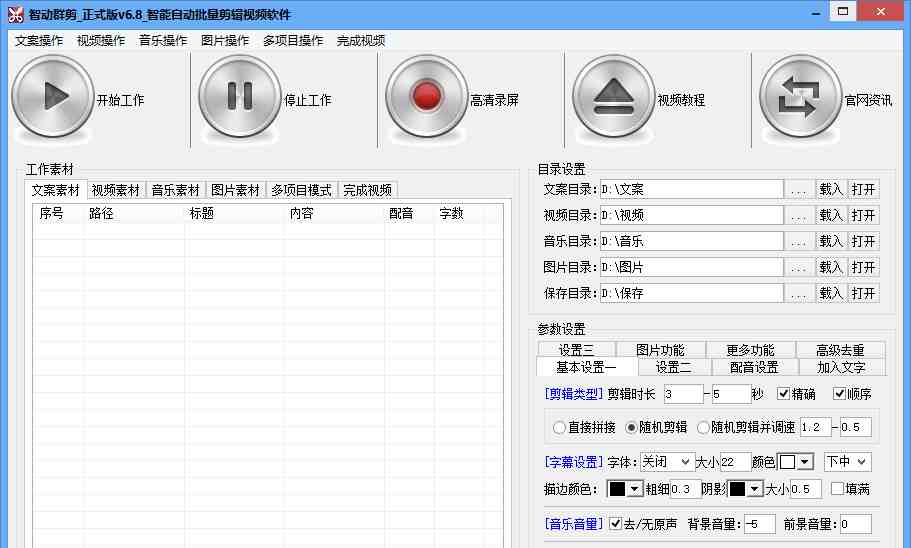Open the 下中 subtitle position dropdown
Image resolution: width=911 pixels, height=548 pixels.
(x=846, y=462)
